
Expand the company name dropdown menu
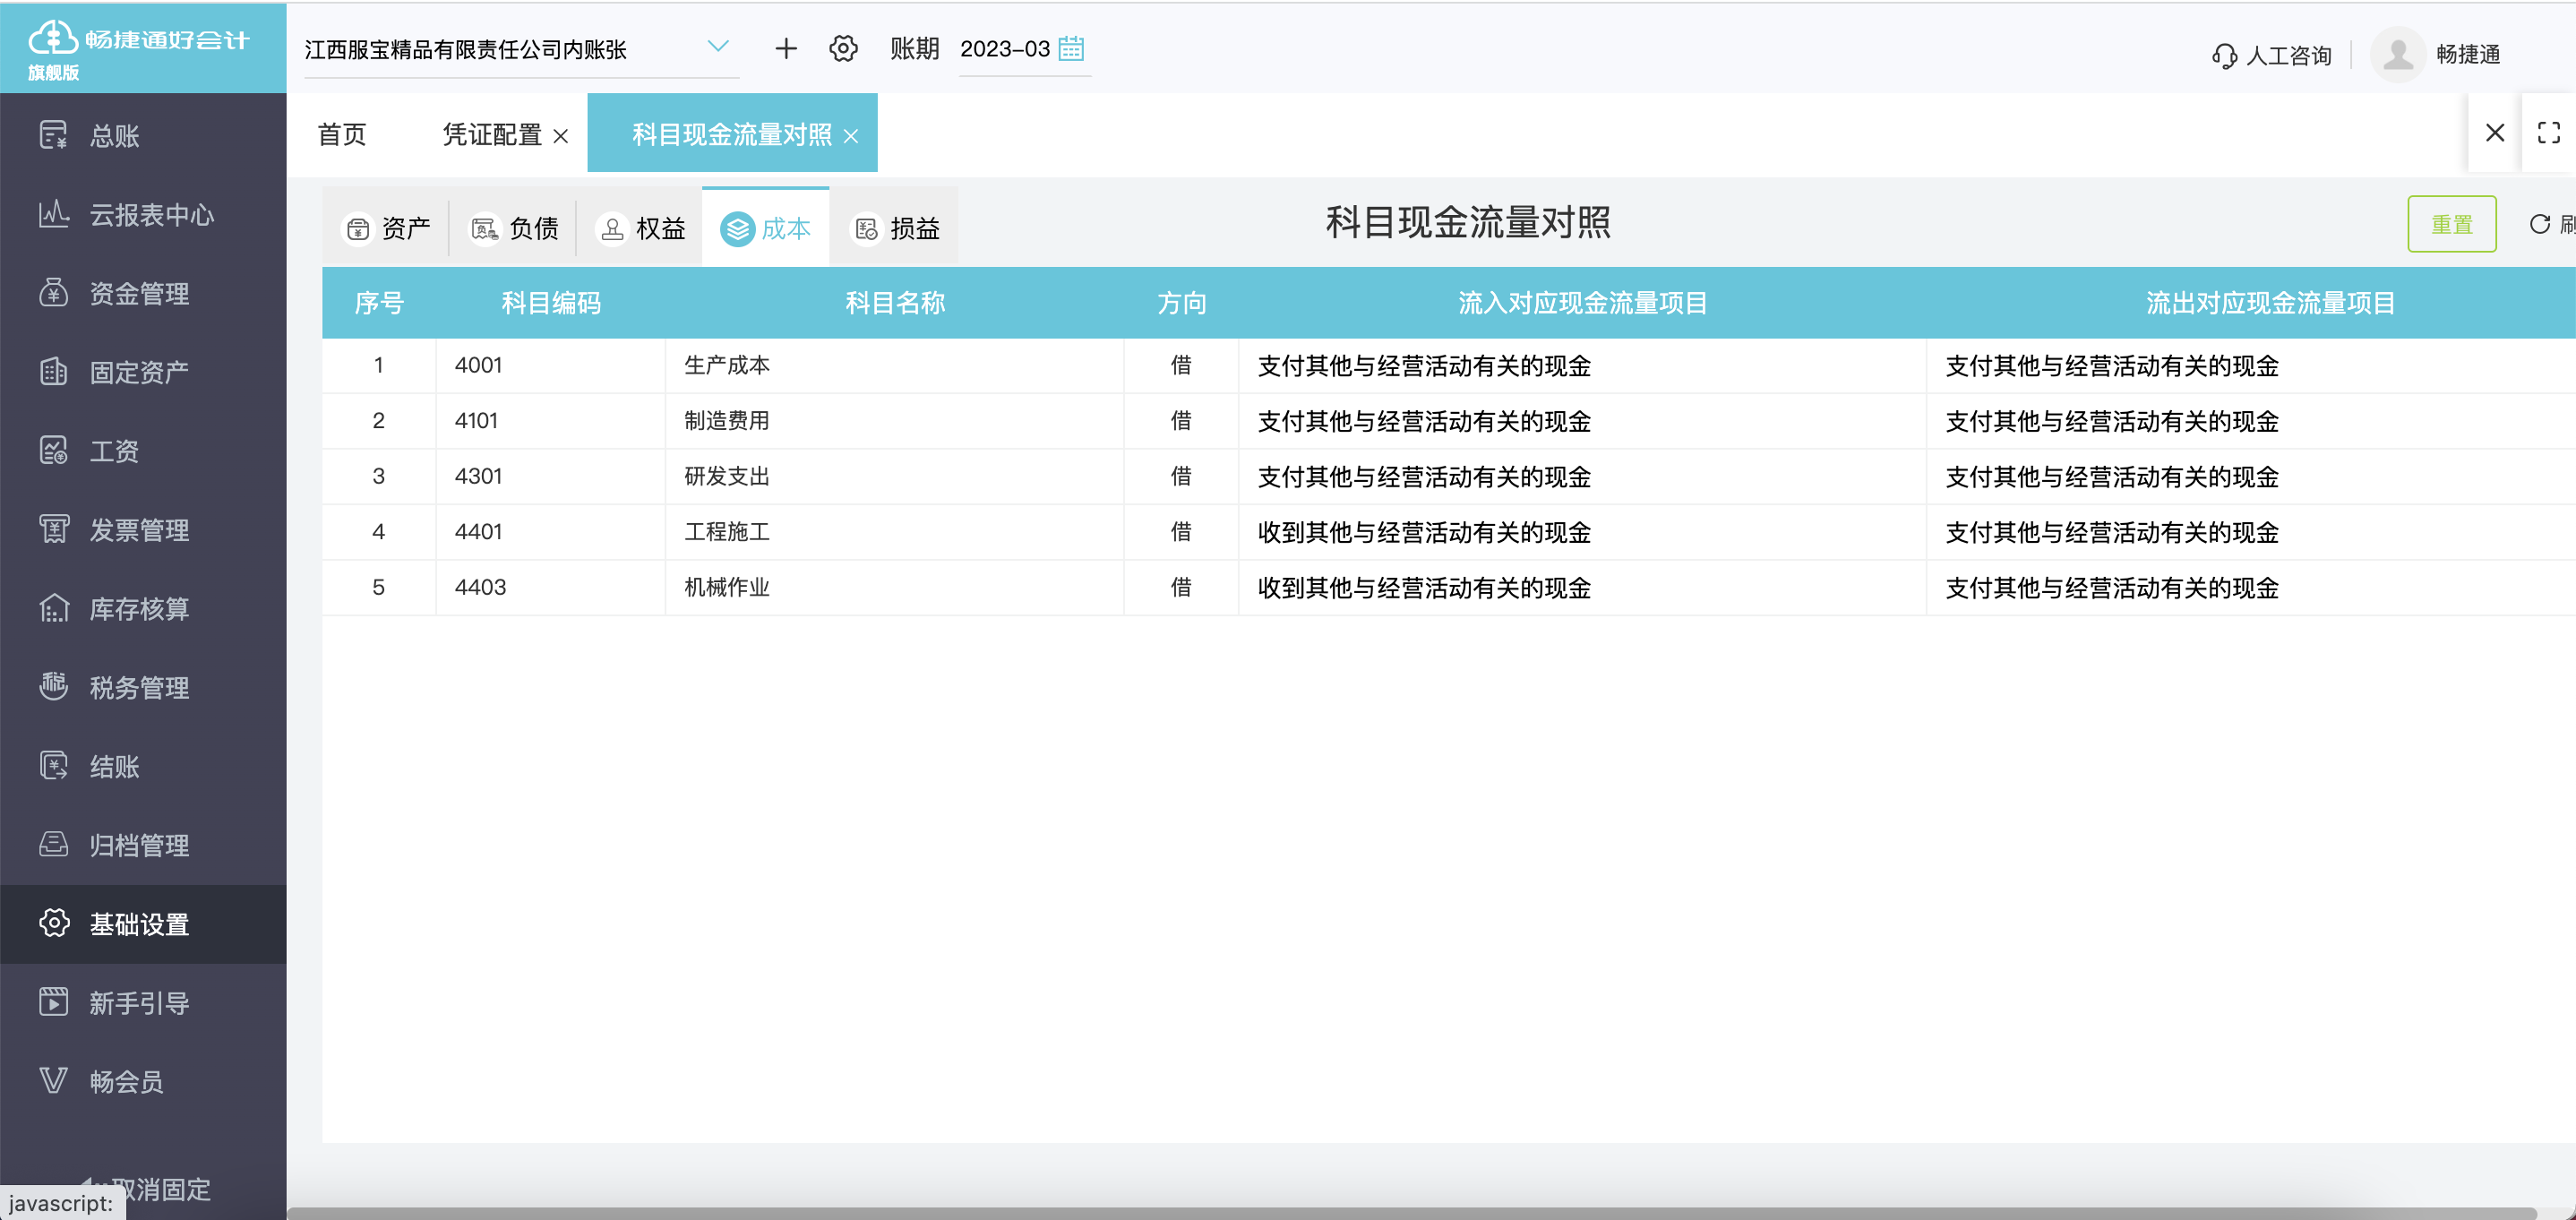tap(723, 47)
